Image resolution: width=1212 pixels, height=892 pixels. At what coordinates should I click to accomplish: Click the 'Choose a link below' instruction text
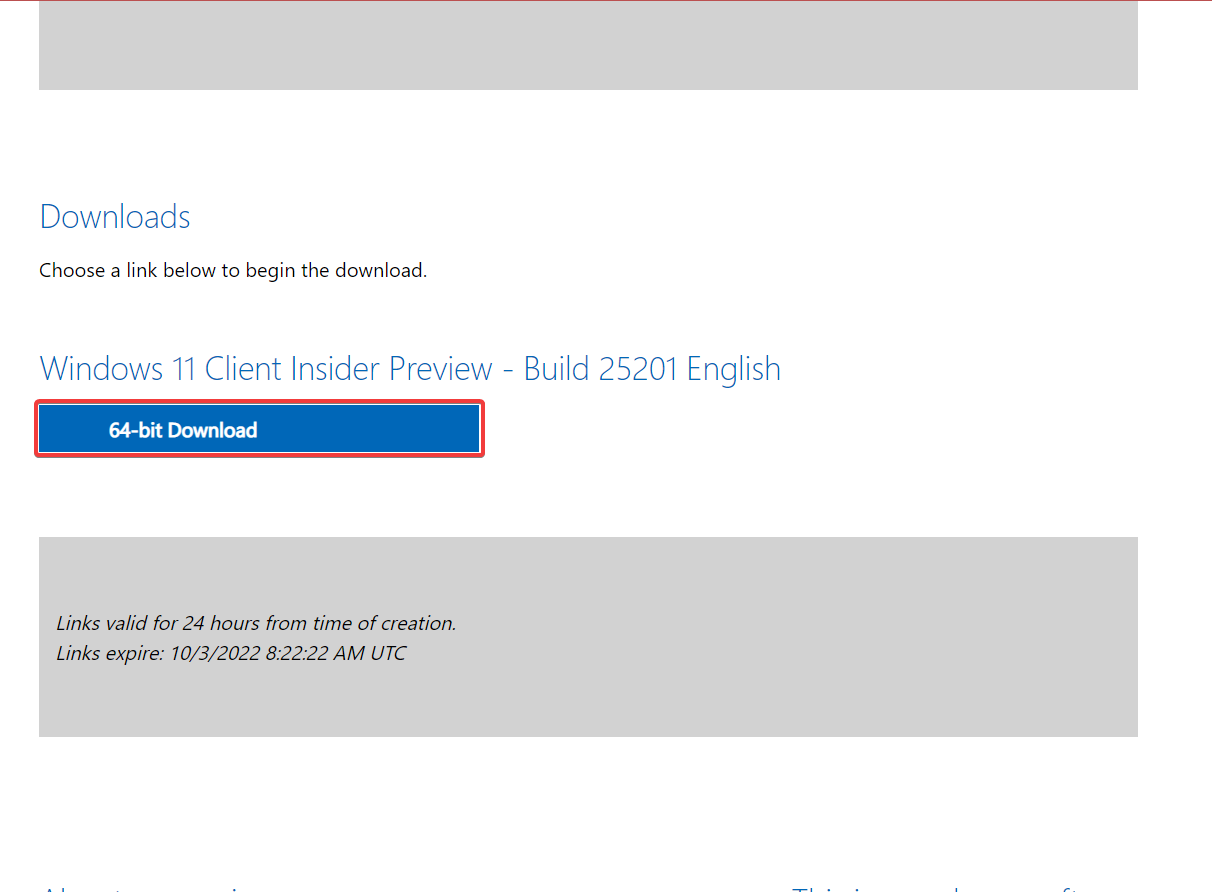click(233, 270)
